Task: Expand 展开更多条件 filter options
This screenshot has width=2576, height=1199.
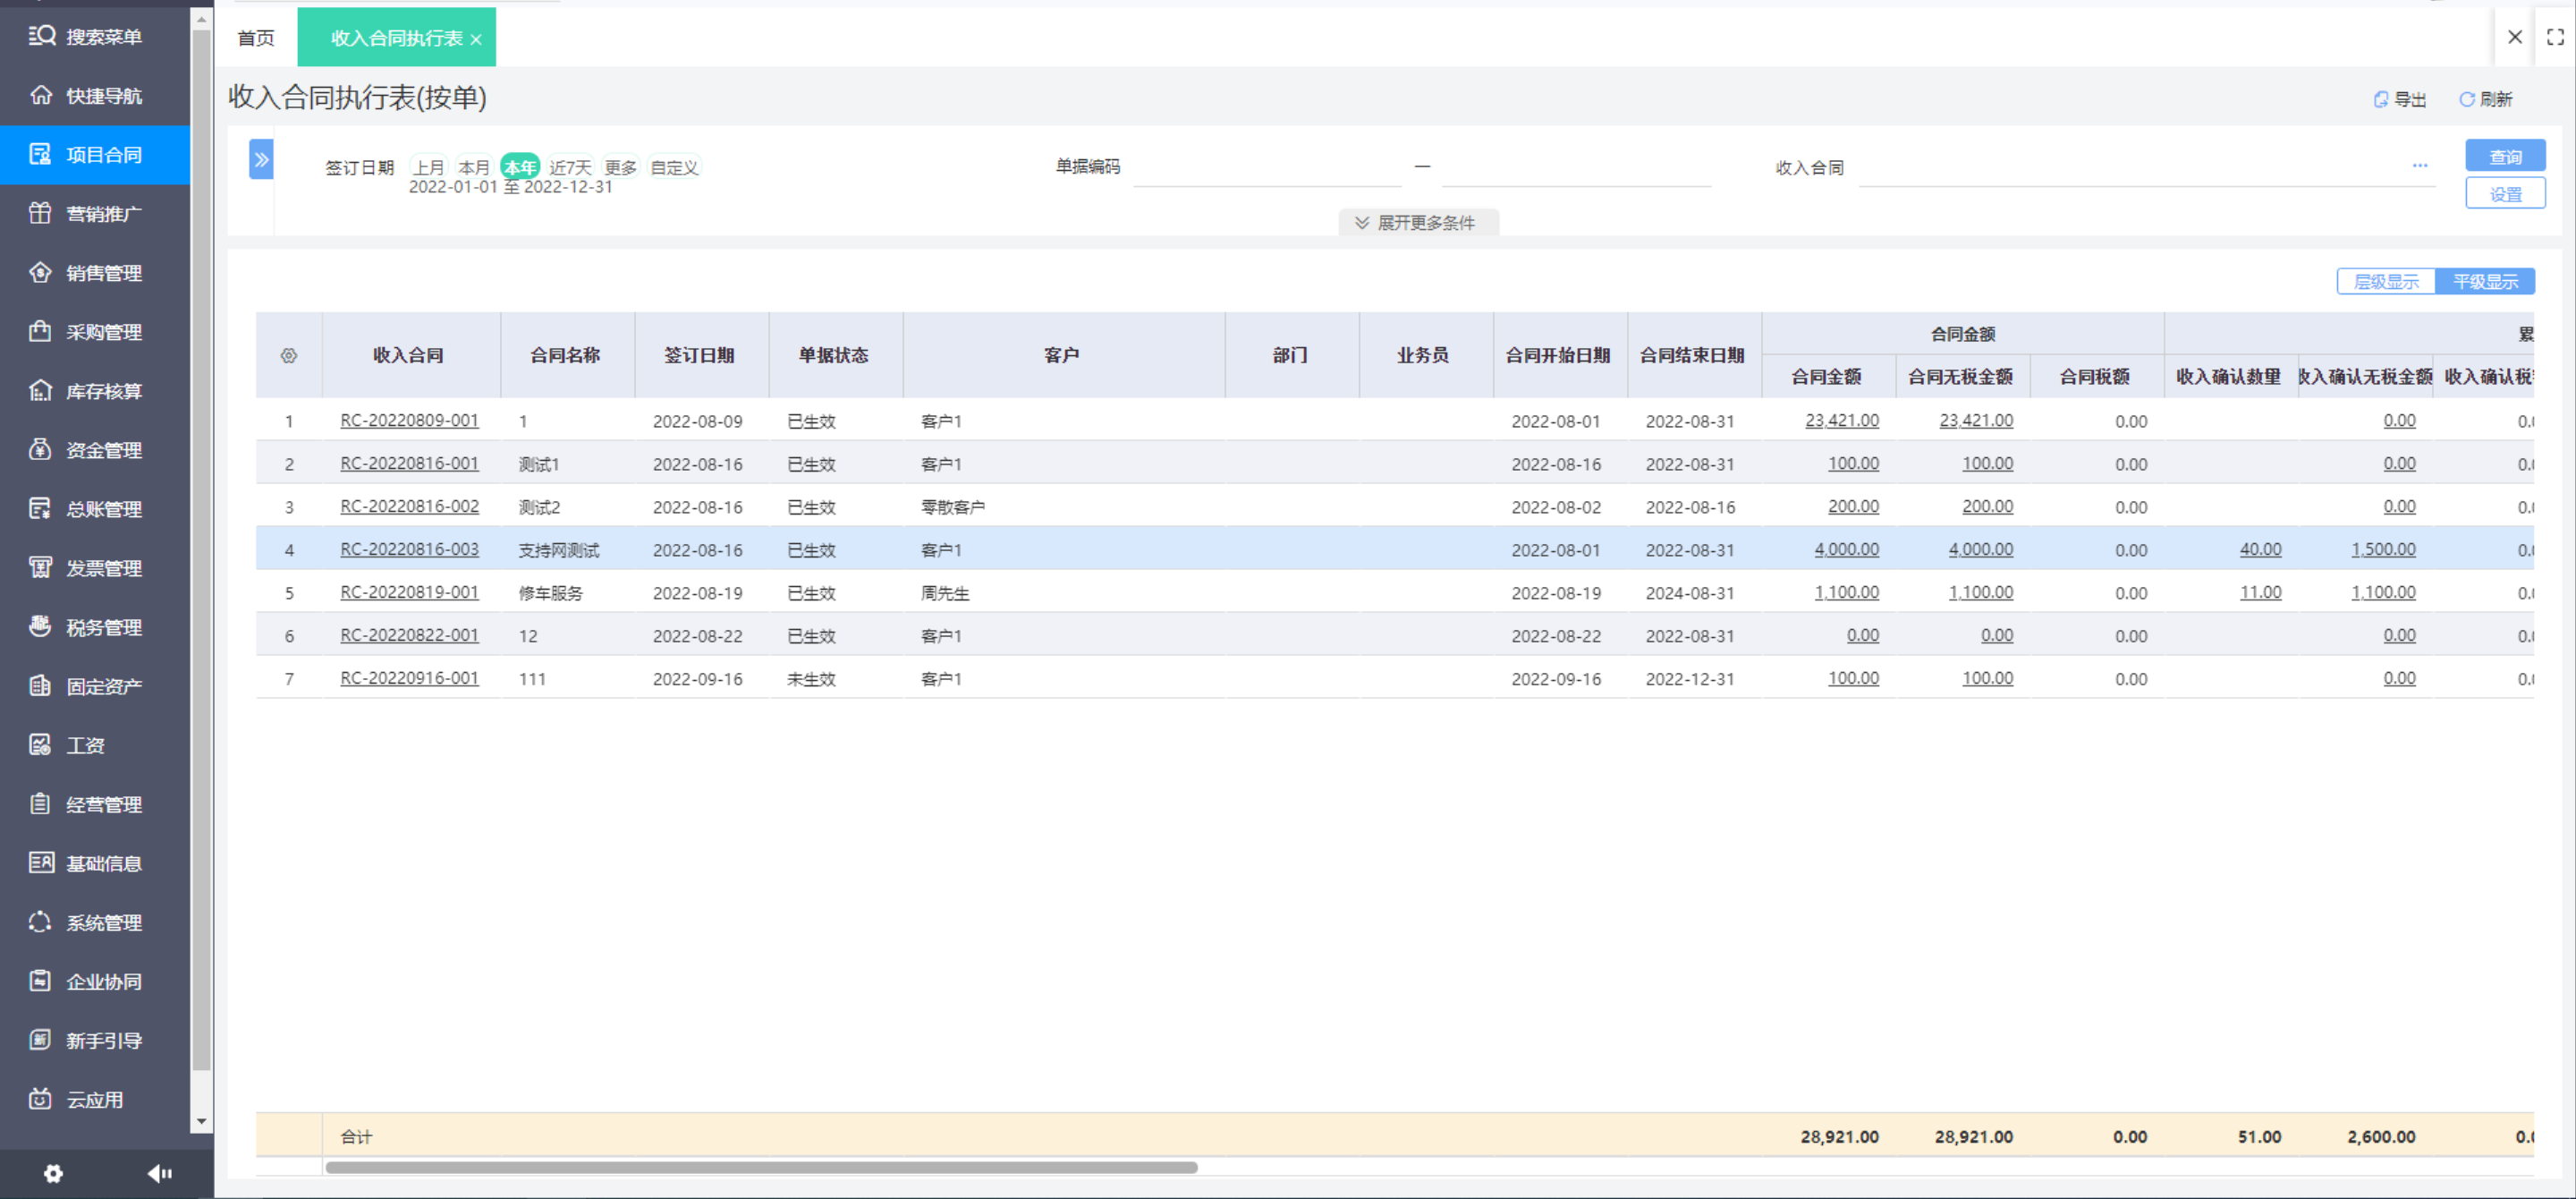Action: pyautogui.click(x=1416, y=222)
